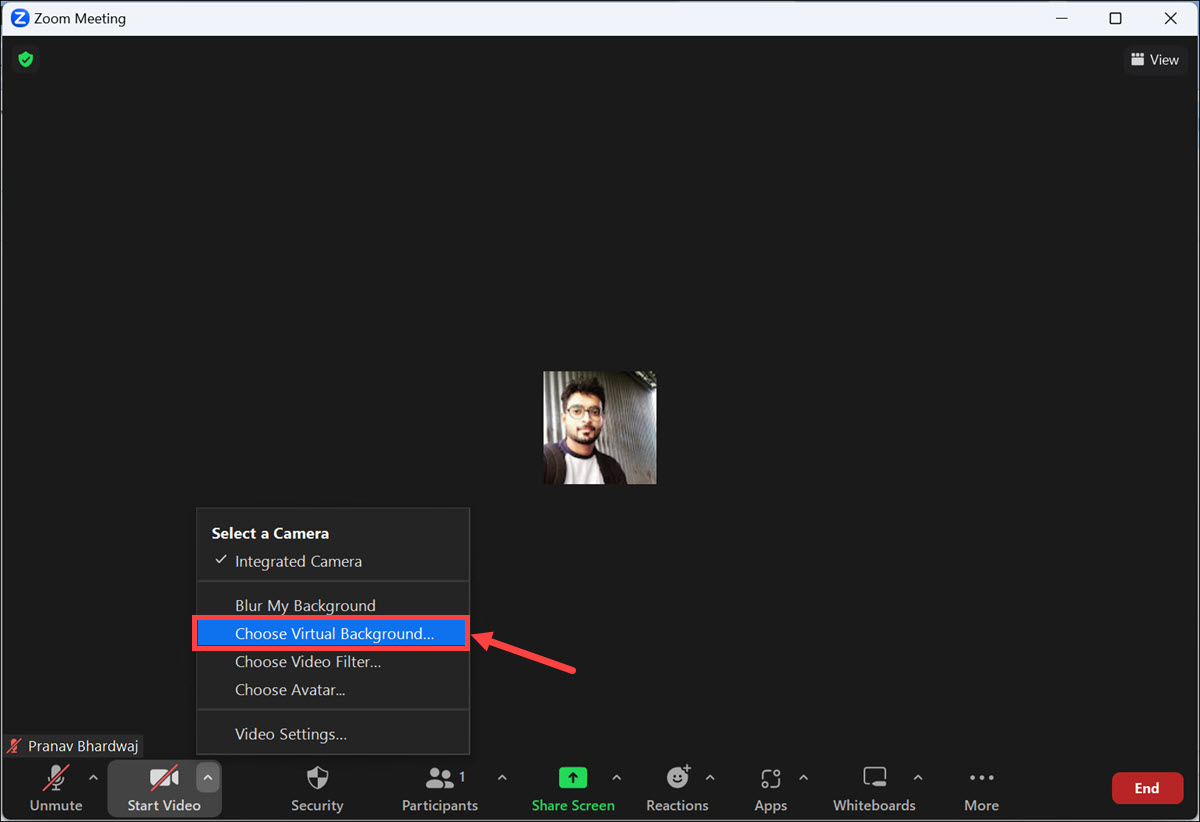Screen dimensions: 1200x822
Task: Select Choose Virtual Background from the menu
Action: pos(331,633)
